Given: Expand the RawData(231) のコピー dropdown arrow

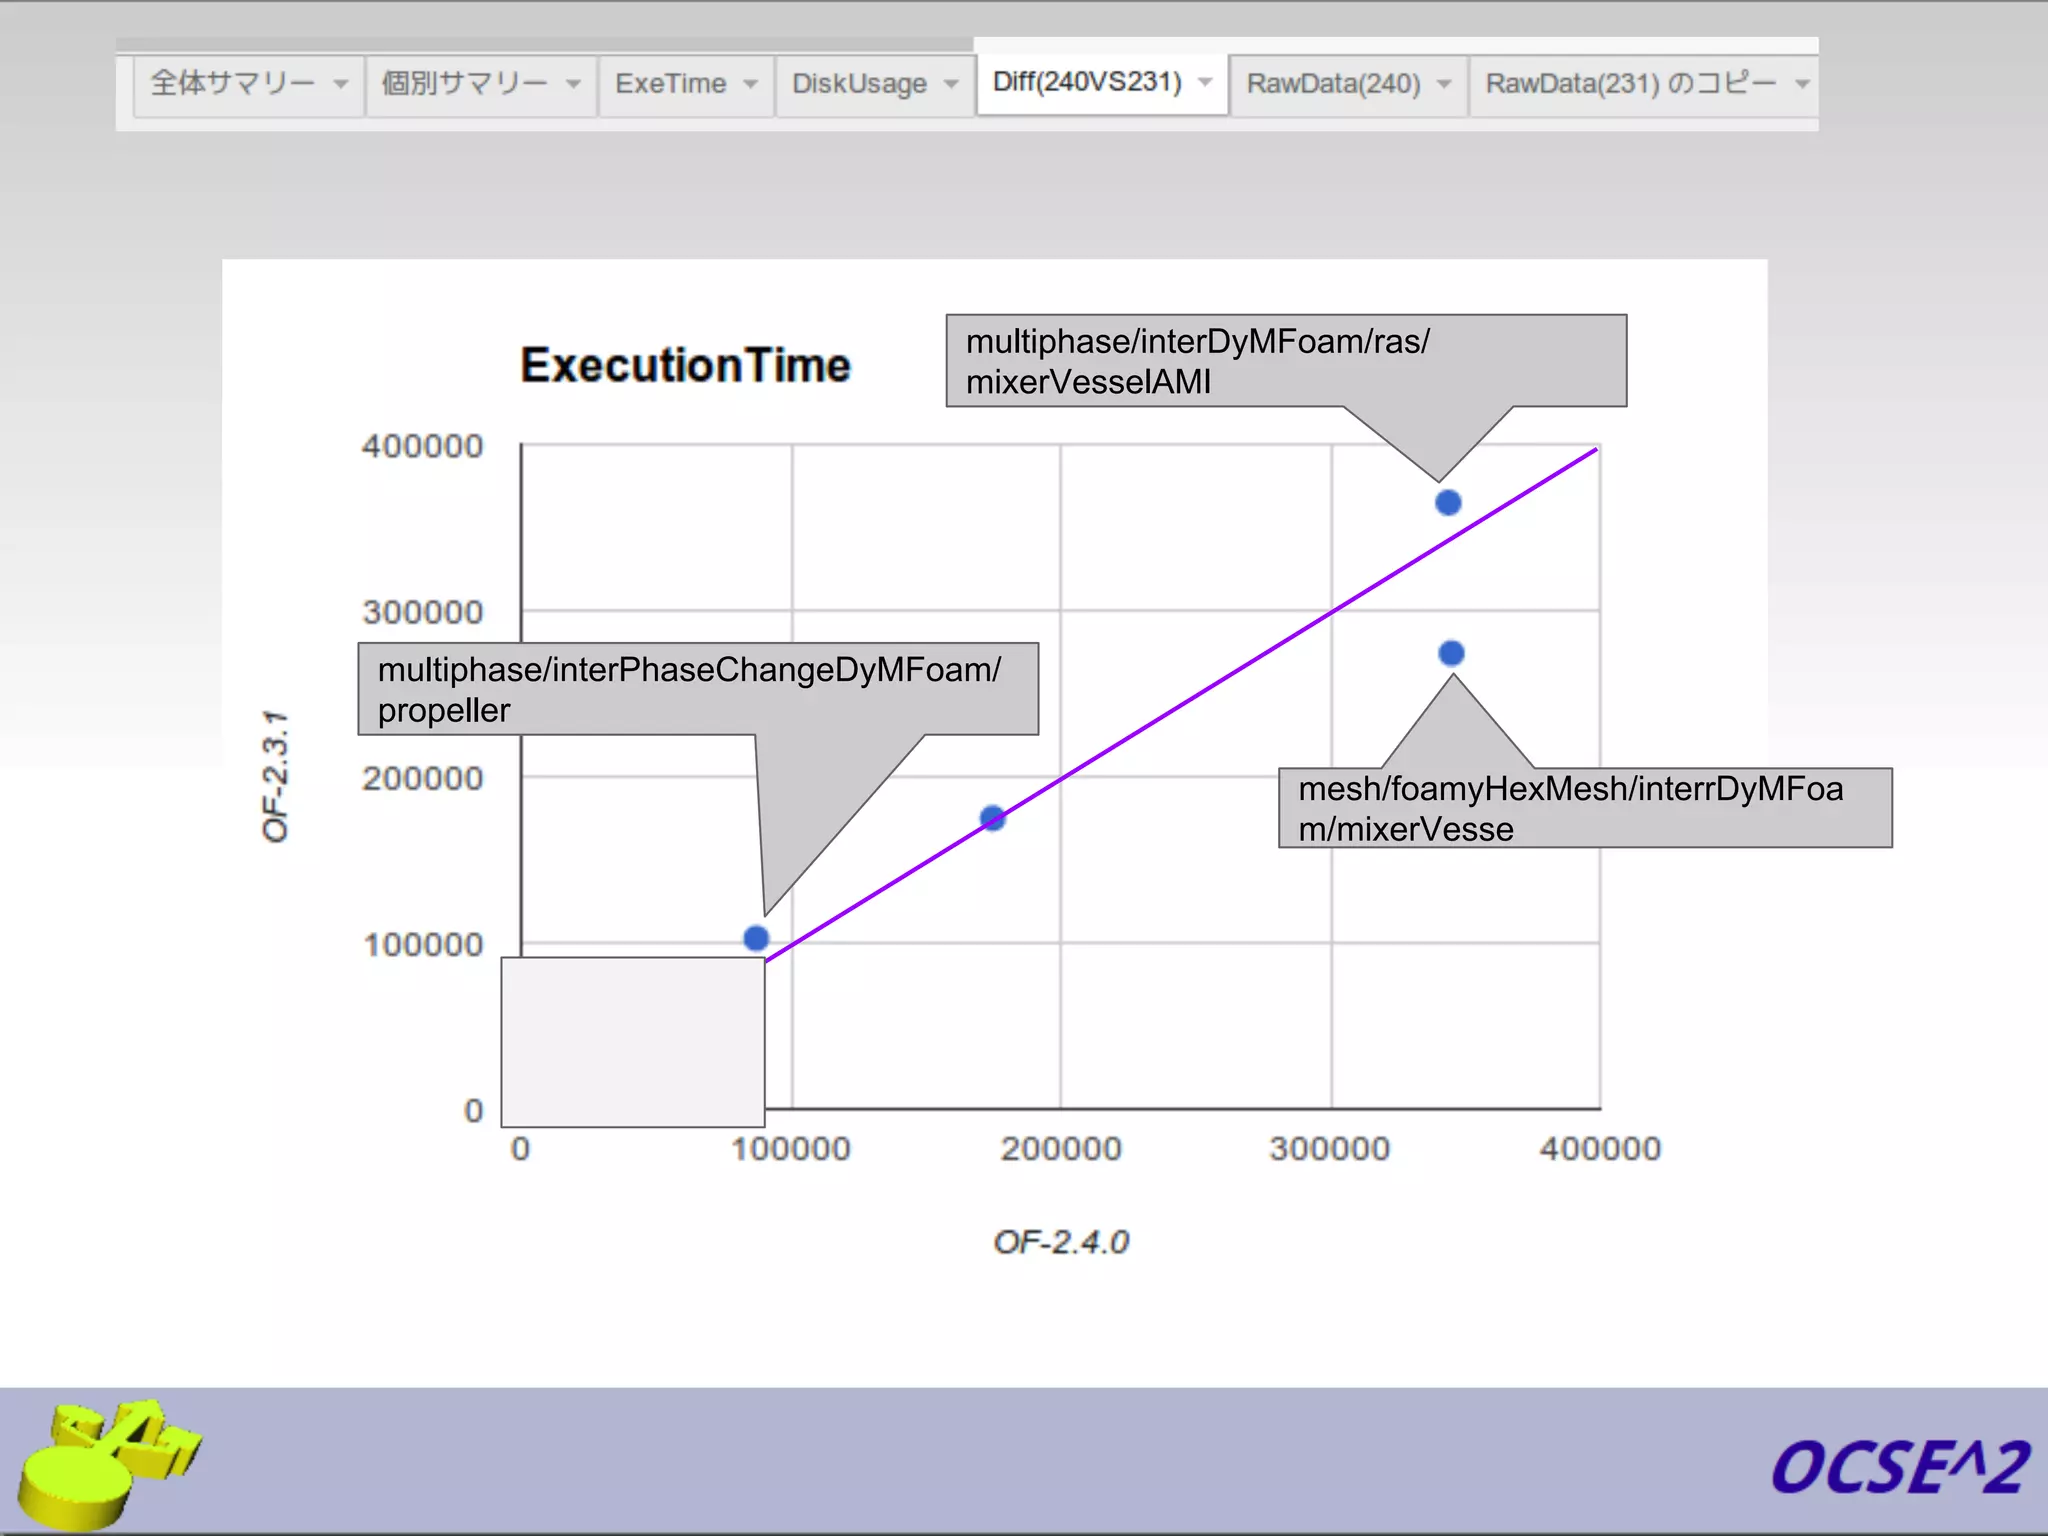Looking at the screenshot, I should click(1802, 85).
